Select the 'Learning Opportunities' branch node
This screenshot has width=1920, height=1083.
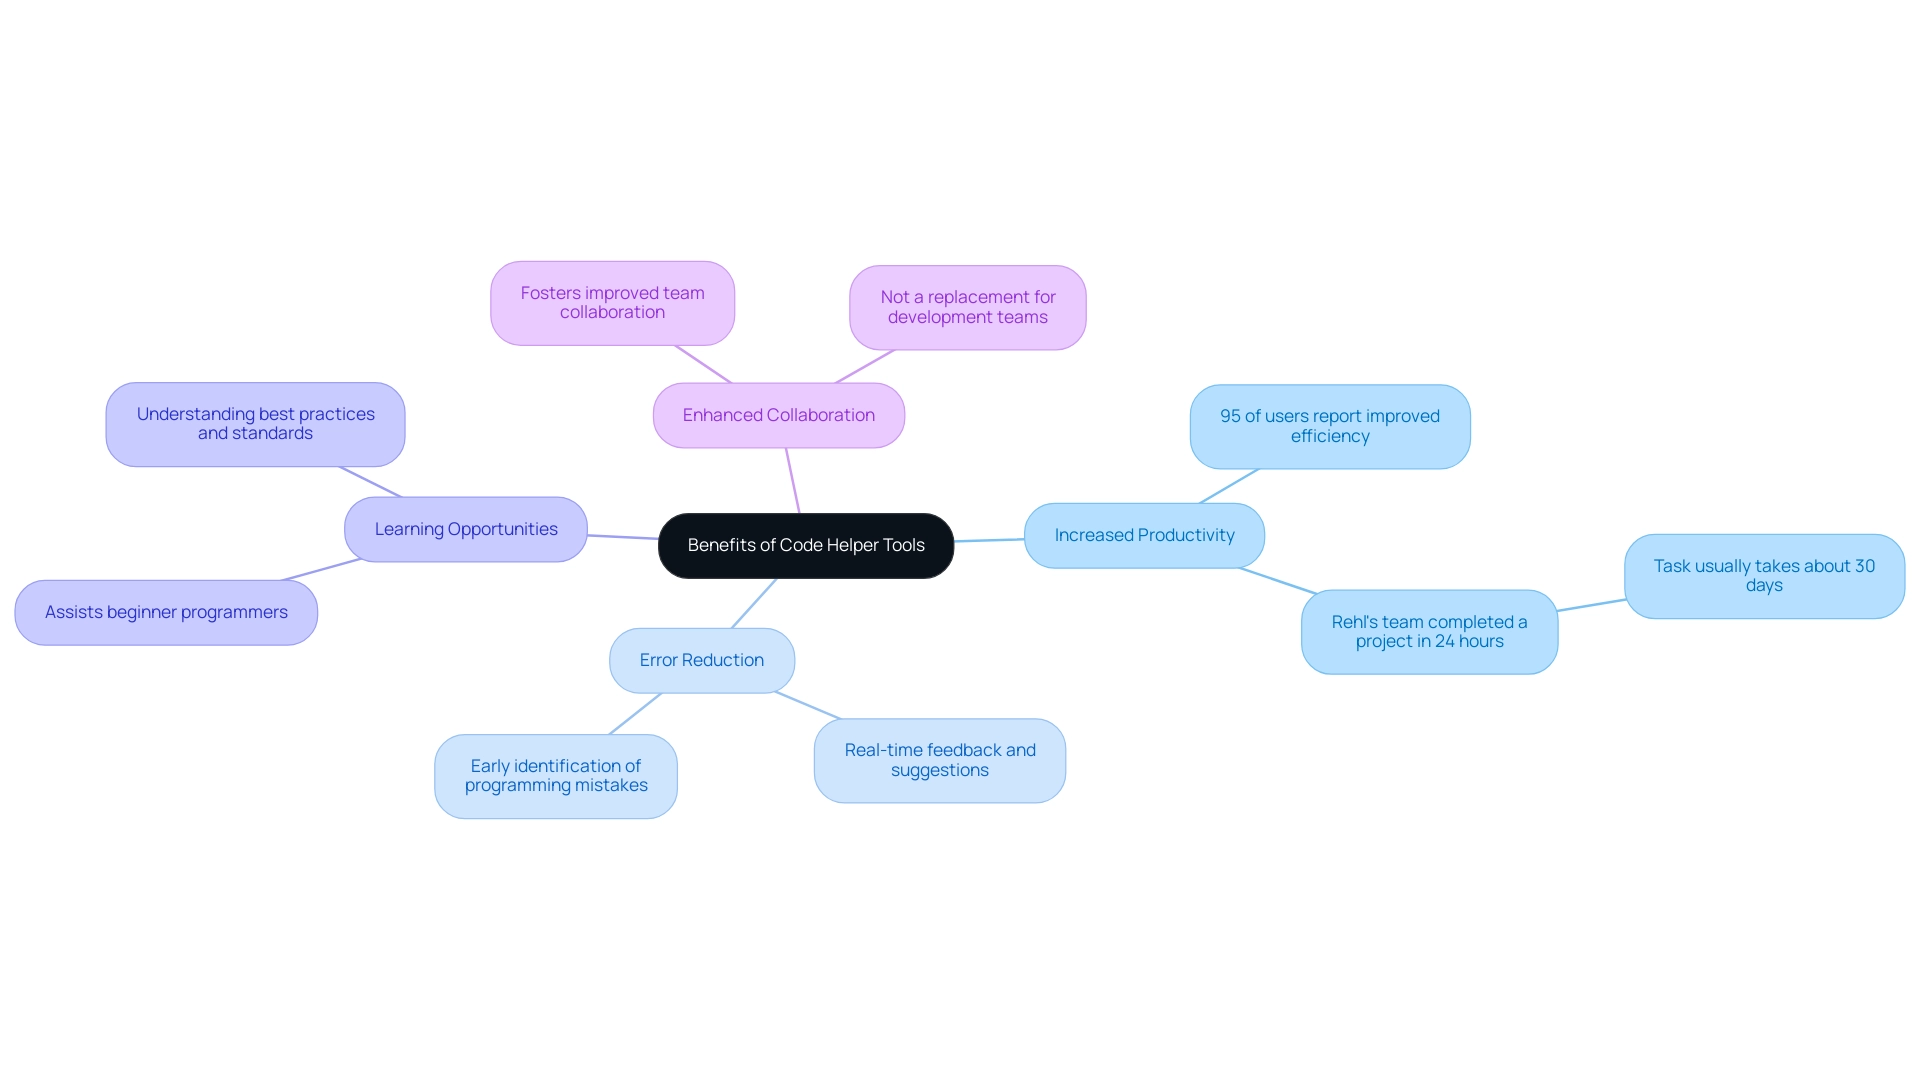(465, 528)
